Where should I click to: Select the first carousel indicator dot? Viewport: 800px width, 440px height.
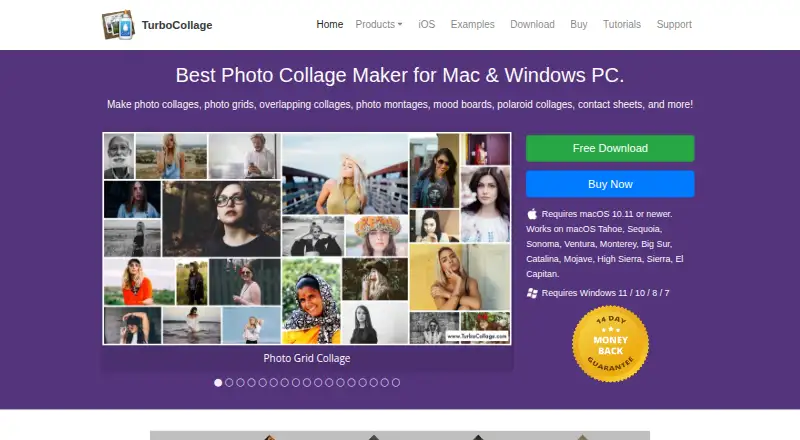[218, 382]
